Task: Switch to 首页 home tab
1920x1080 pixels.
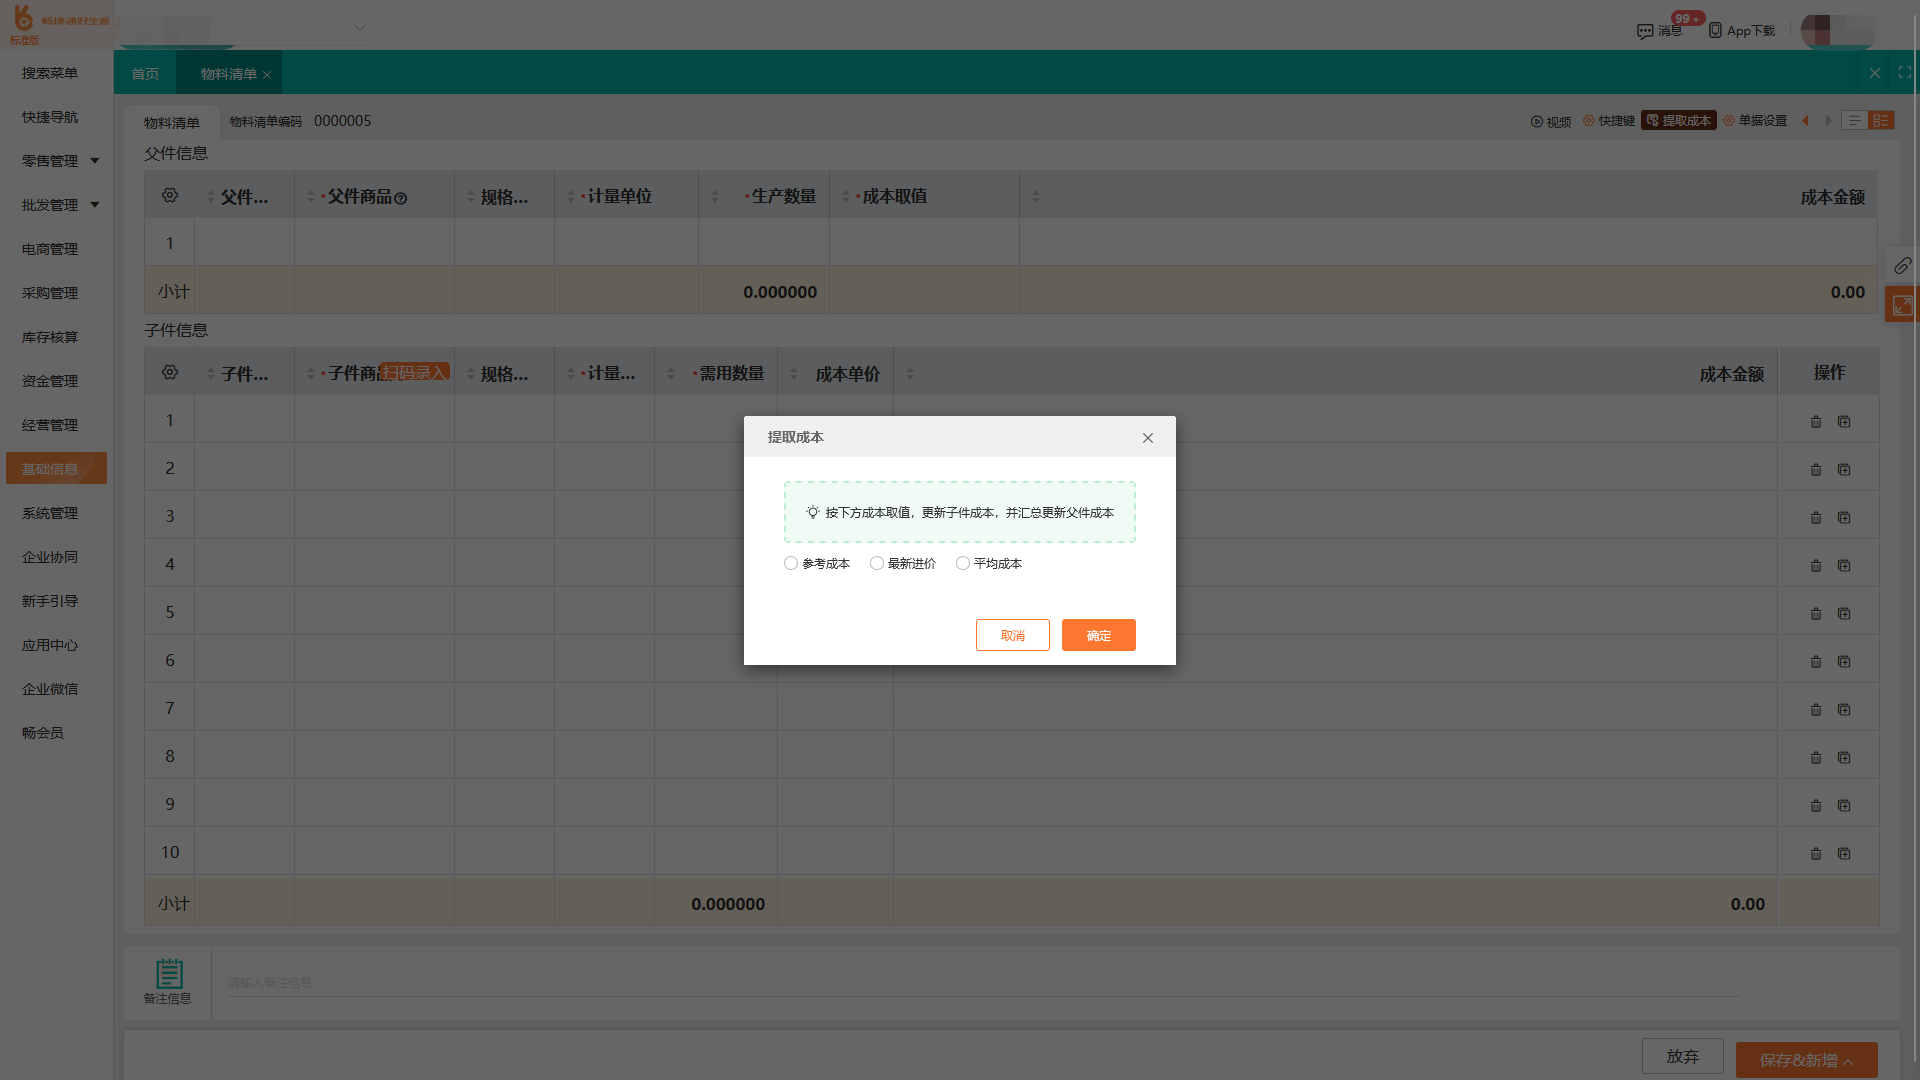Action: [x=145, y=73]
